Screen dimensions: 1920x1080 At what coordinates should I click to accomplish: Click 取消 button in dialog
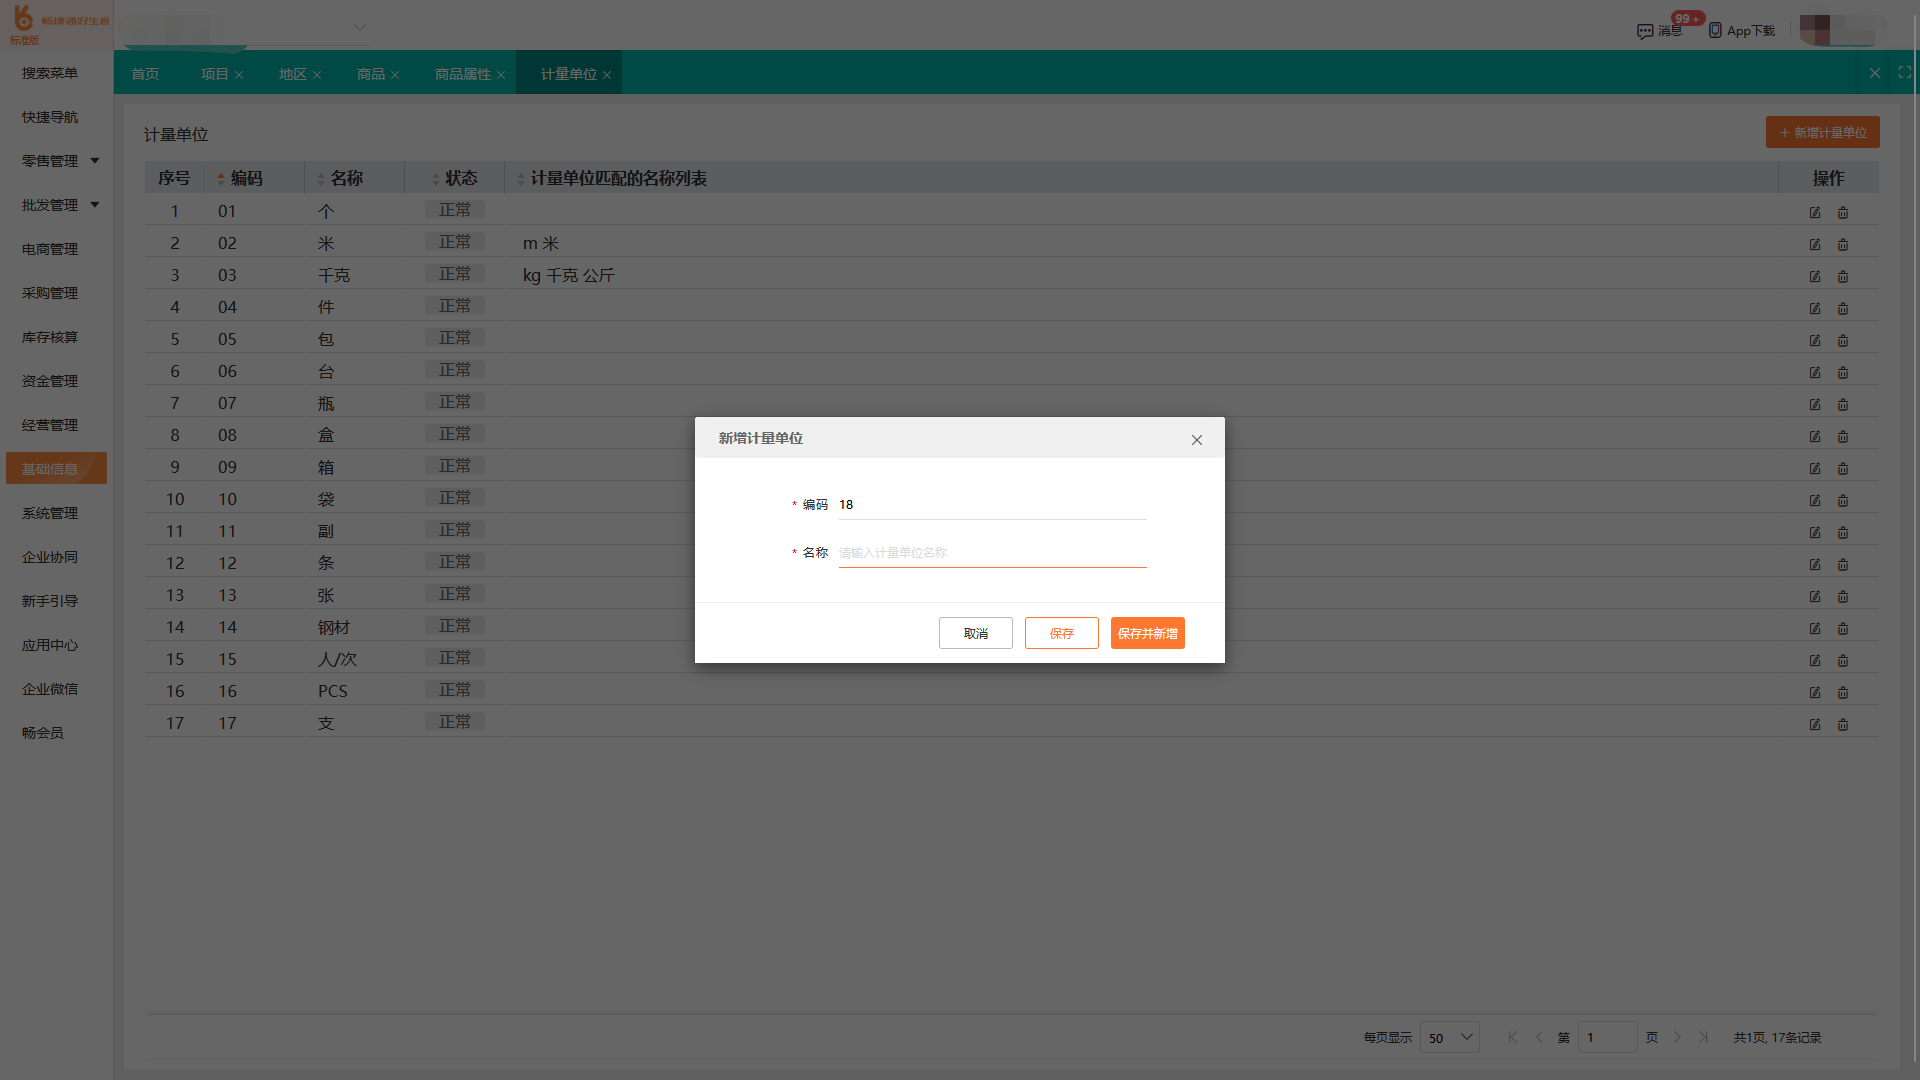tap(976, 633)
